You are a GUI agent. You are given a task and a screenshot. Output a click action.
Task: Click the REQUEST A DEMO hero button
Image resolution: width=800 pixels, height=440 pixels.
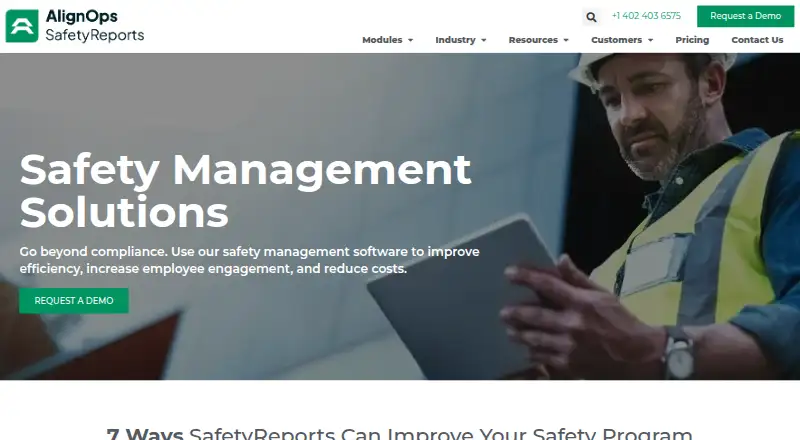(74, 301)
